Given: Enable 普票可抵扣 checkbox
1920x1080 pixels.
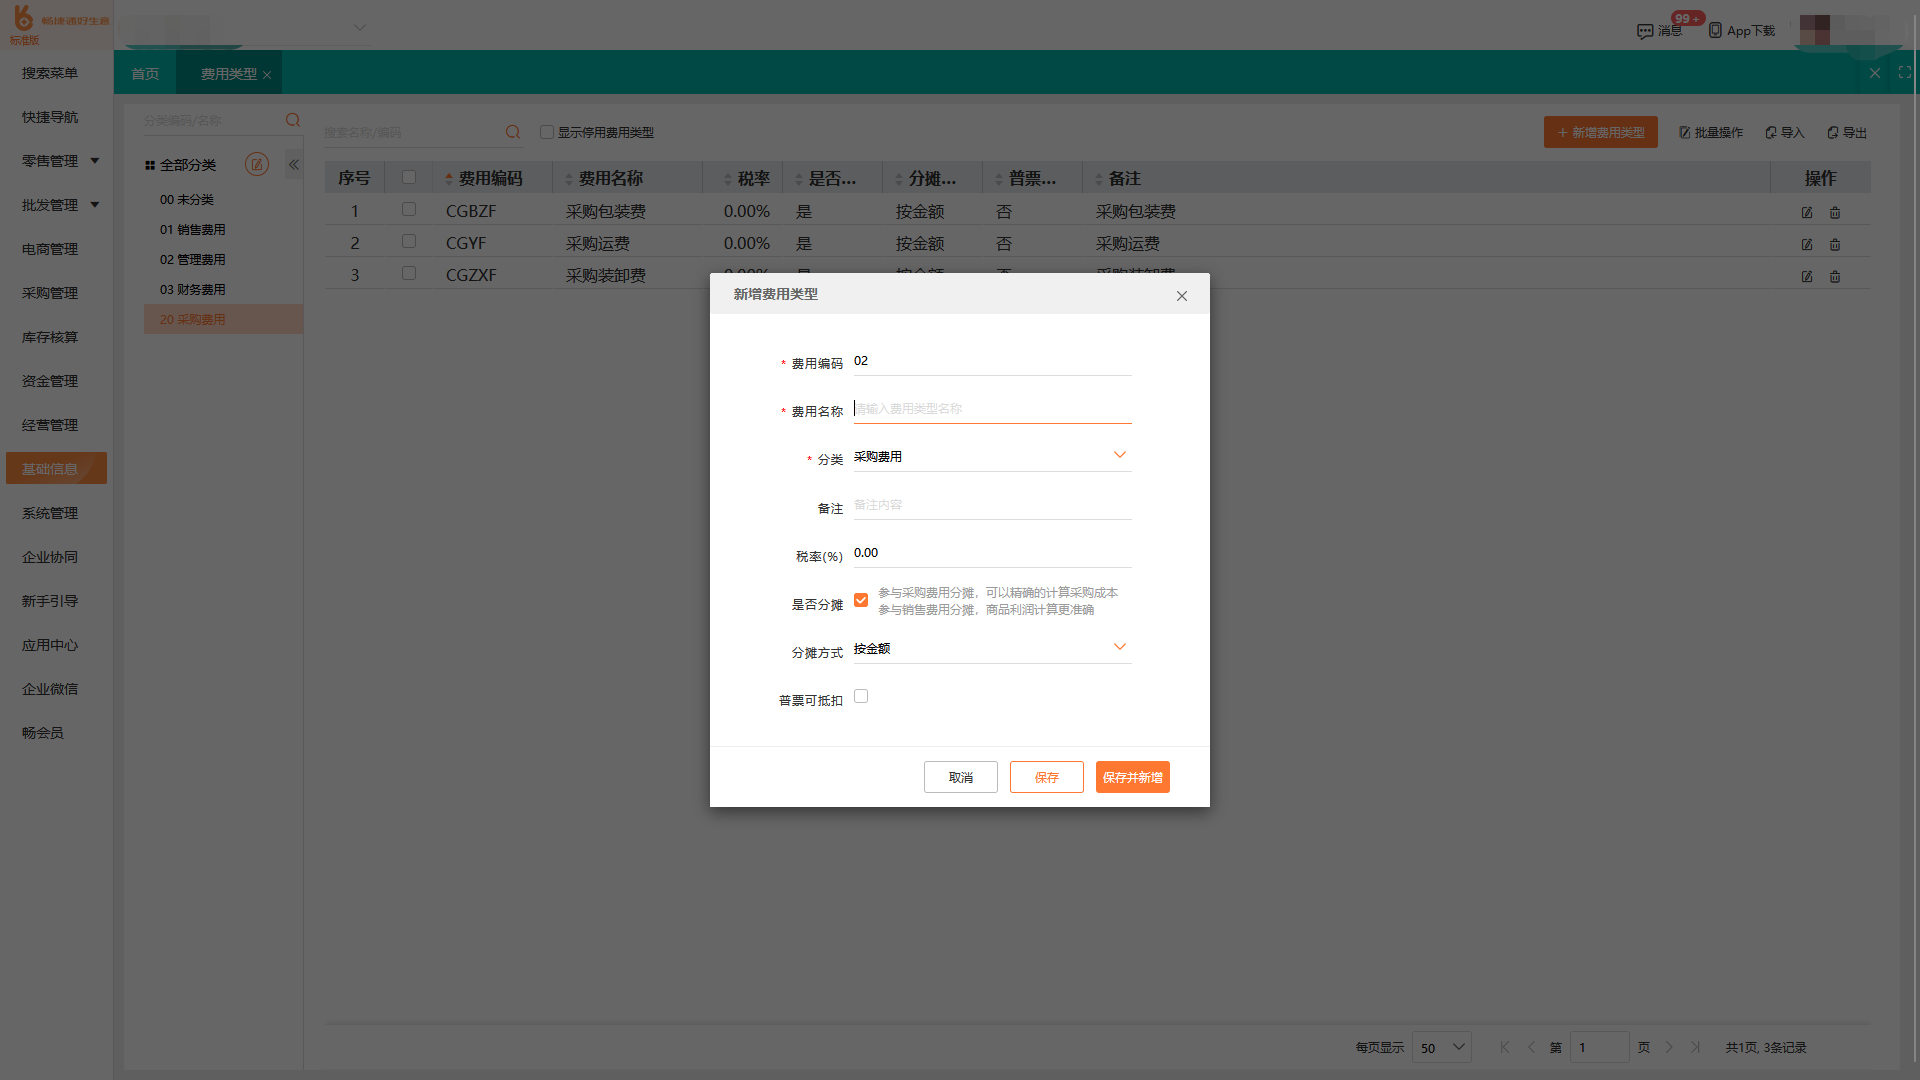Looking at the screenshot, I should coord(861,695).
